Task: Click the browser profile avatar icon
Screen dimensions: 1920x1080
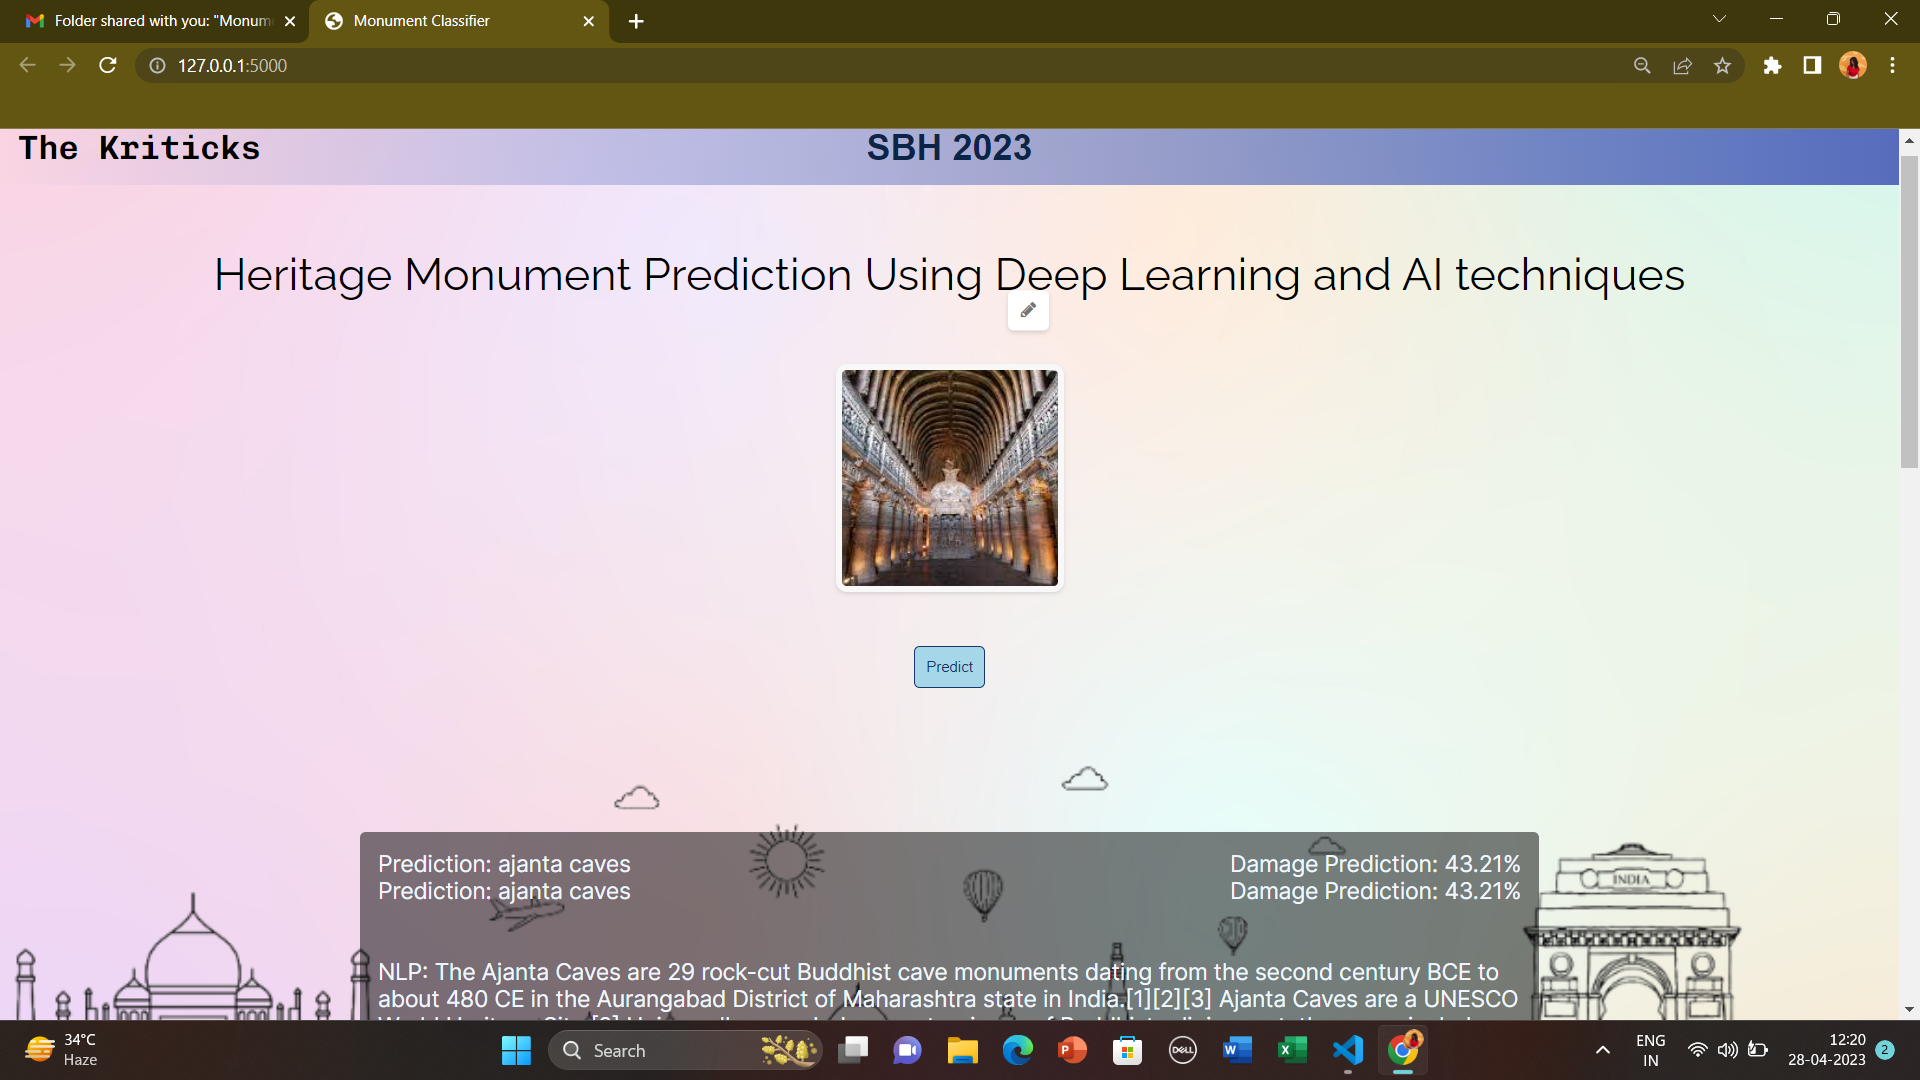Action: (1853, 65)
